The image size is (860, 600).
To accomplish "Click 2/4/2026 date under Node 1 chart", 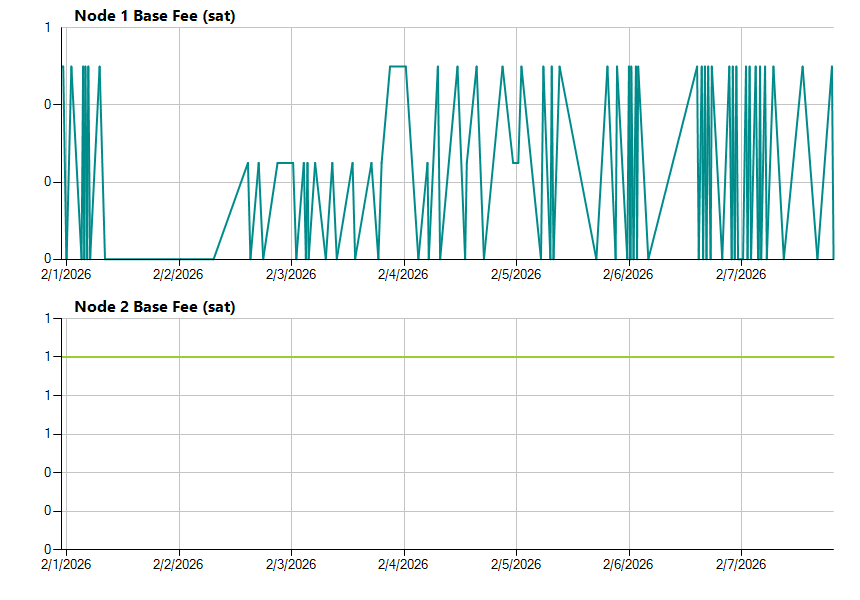I will pos(404,274).
